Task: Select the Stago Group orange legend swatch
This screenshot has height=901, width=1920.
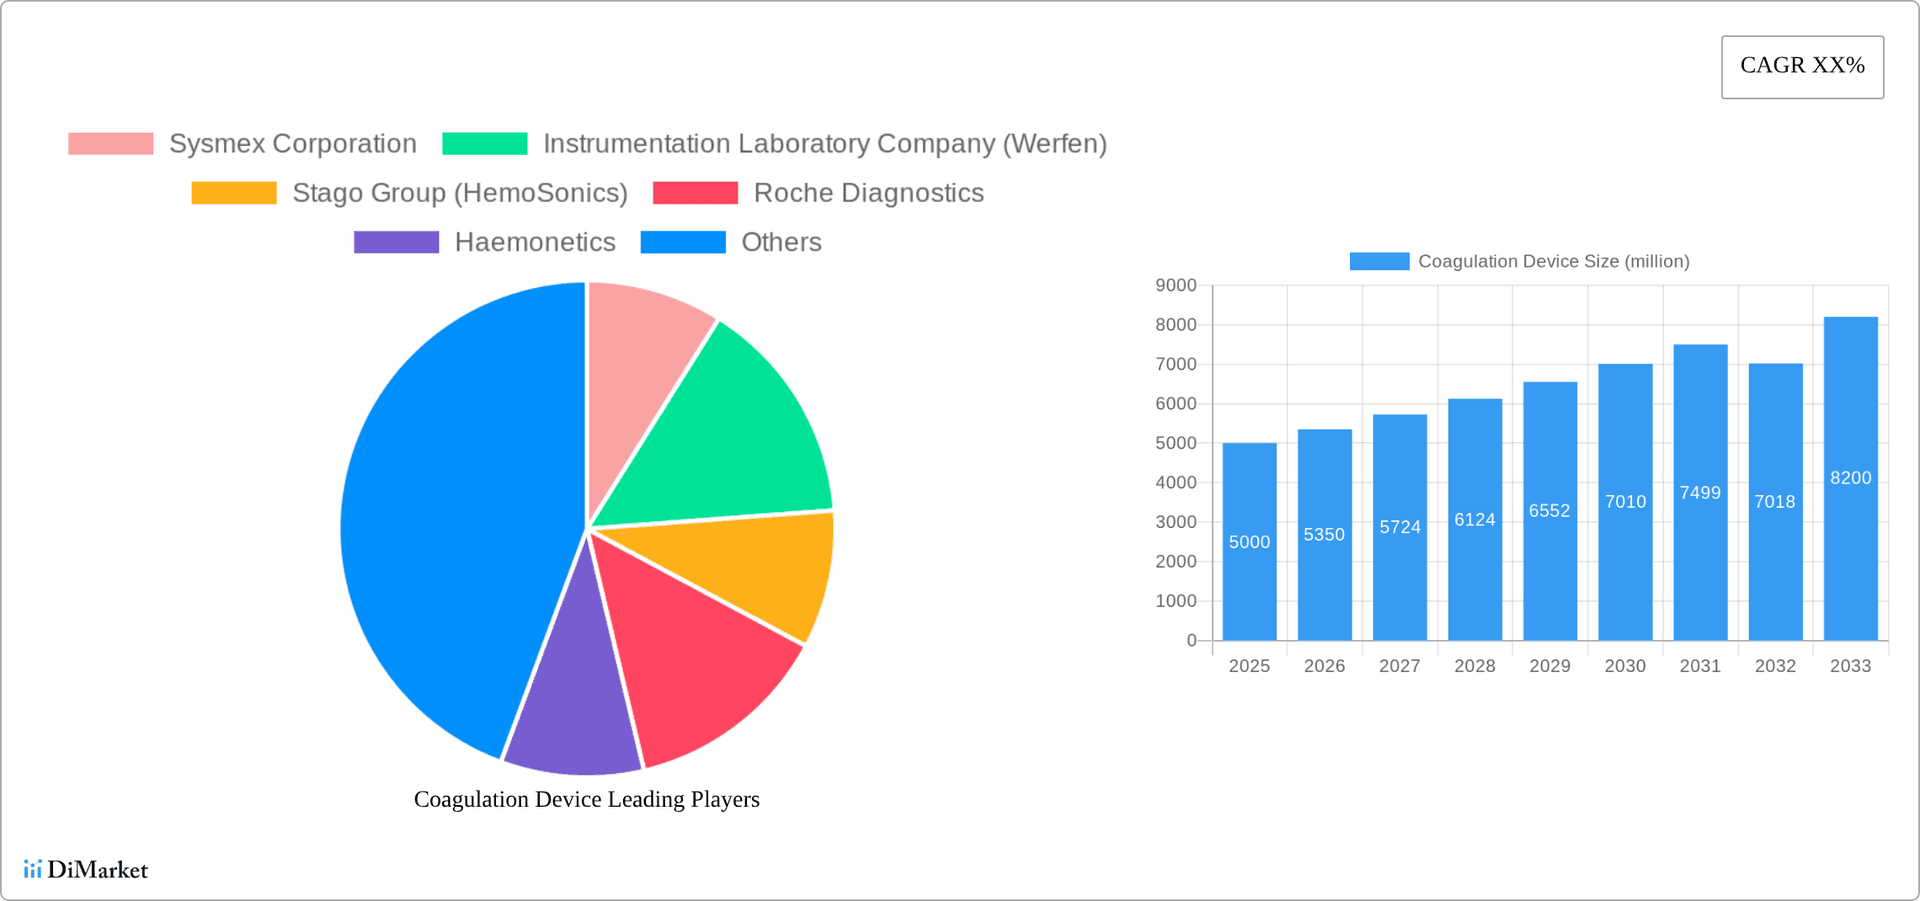Action: tap(233, 192)
